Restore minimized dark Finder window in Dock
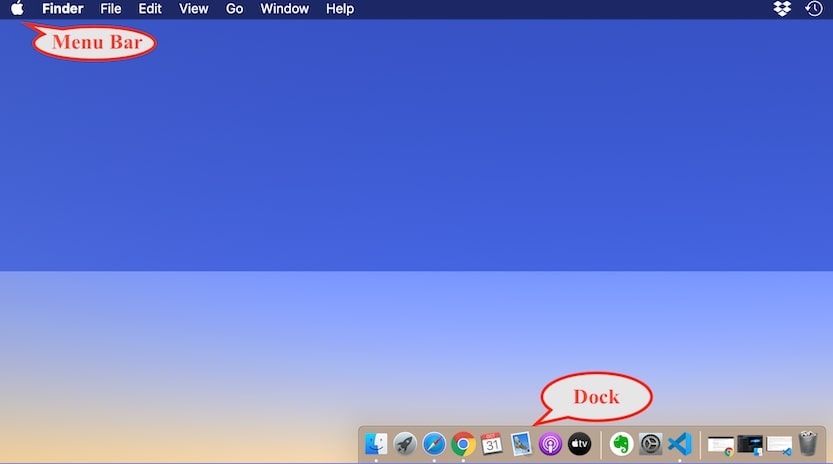This screenshot has height=464, width=833. pyautogui.click(x=750, y=445)
